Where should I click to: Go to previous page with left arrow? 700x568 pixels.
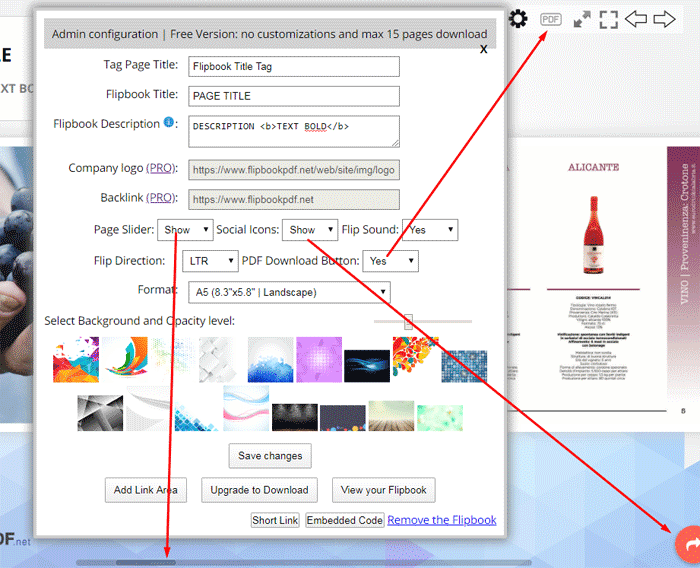tap(636, 19)
